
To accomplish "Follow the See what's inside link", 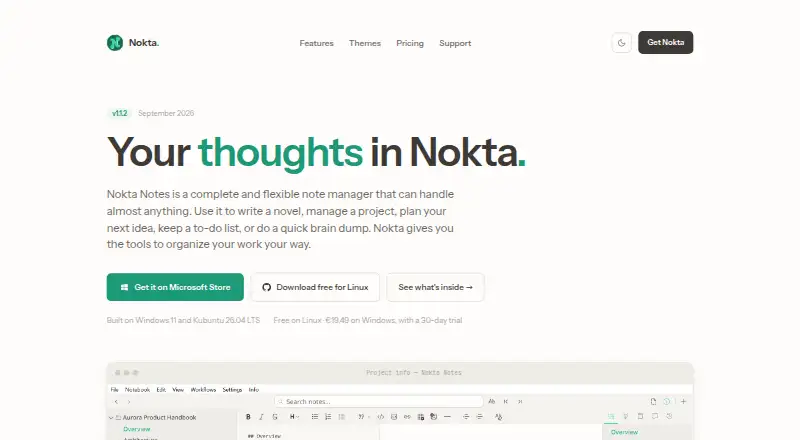I will click(x=435, y=287).
